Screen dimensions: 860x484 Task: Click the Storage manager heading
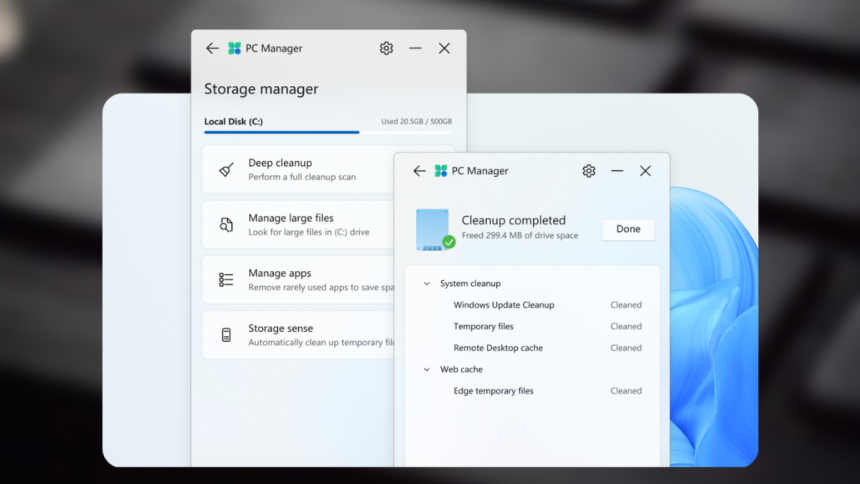click(x=261, y=89)
